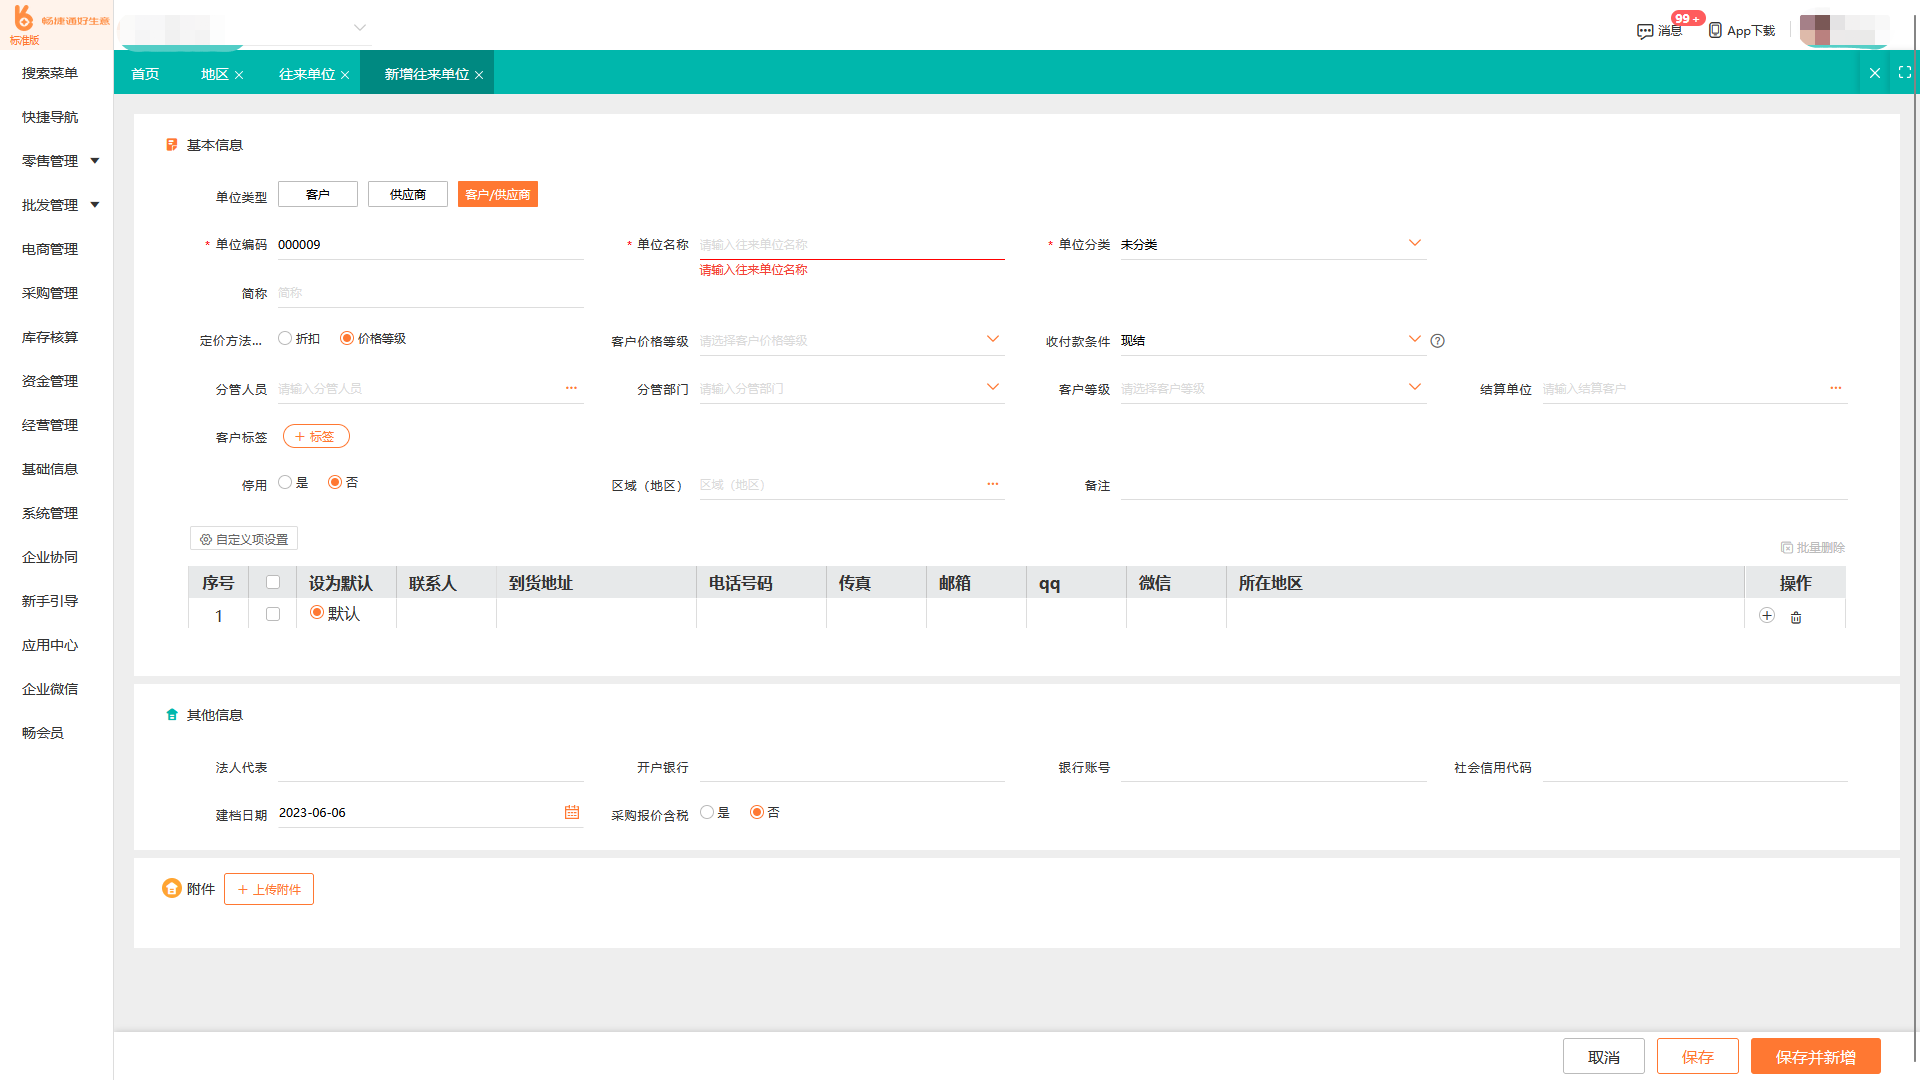The image size is (1920, 1080).
Task: Click 取消 button
Action: (x=1606, y=1055)
